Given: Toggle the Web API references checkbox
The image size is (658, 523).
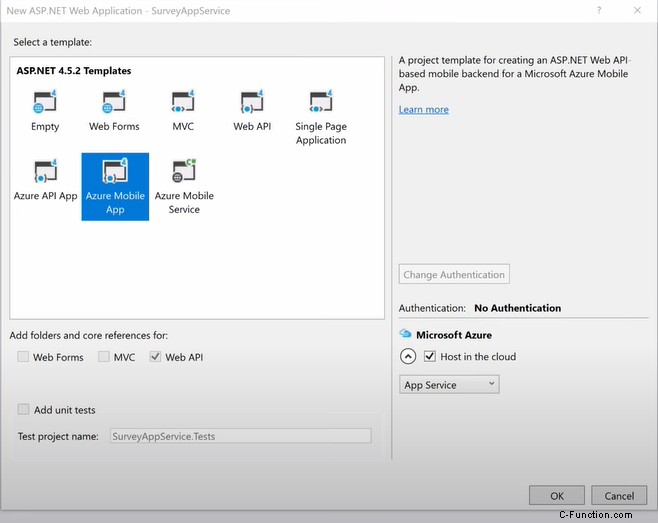Looking at the screenshot, I should (x=155, y=357).
